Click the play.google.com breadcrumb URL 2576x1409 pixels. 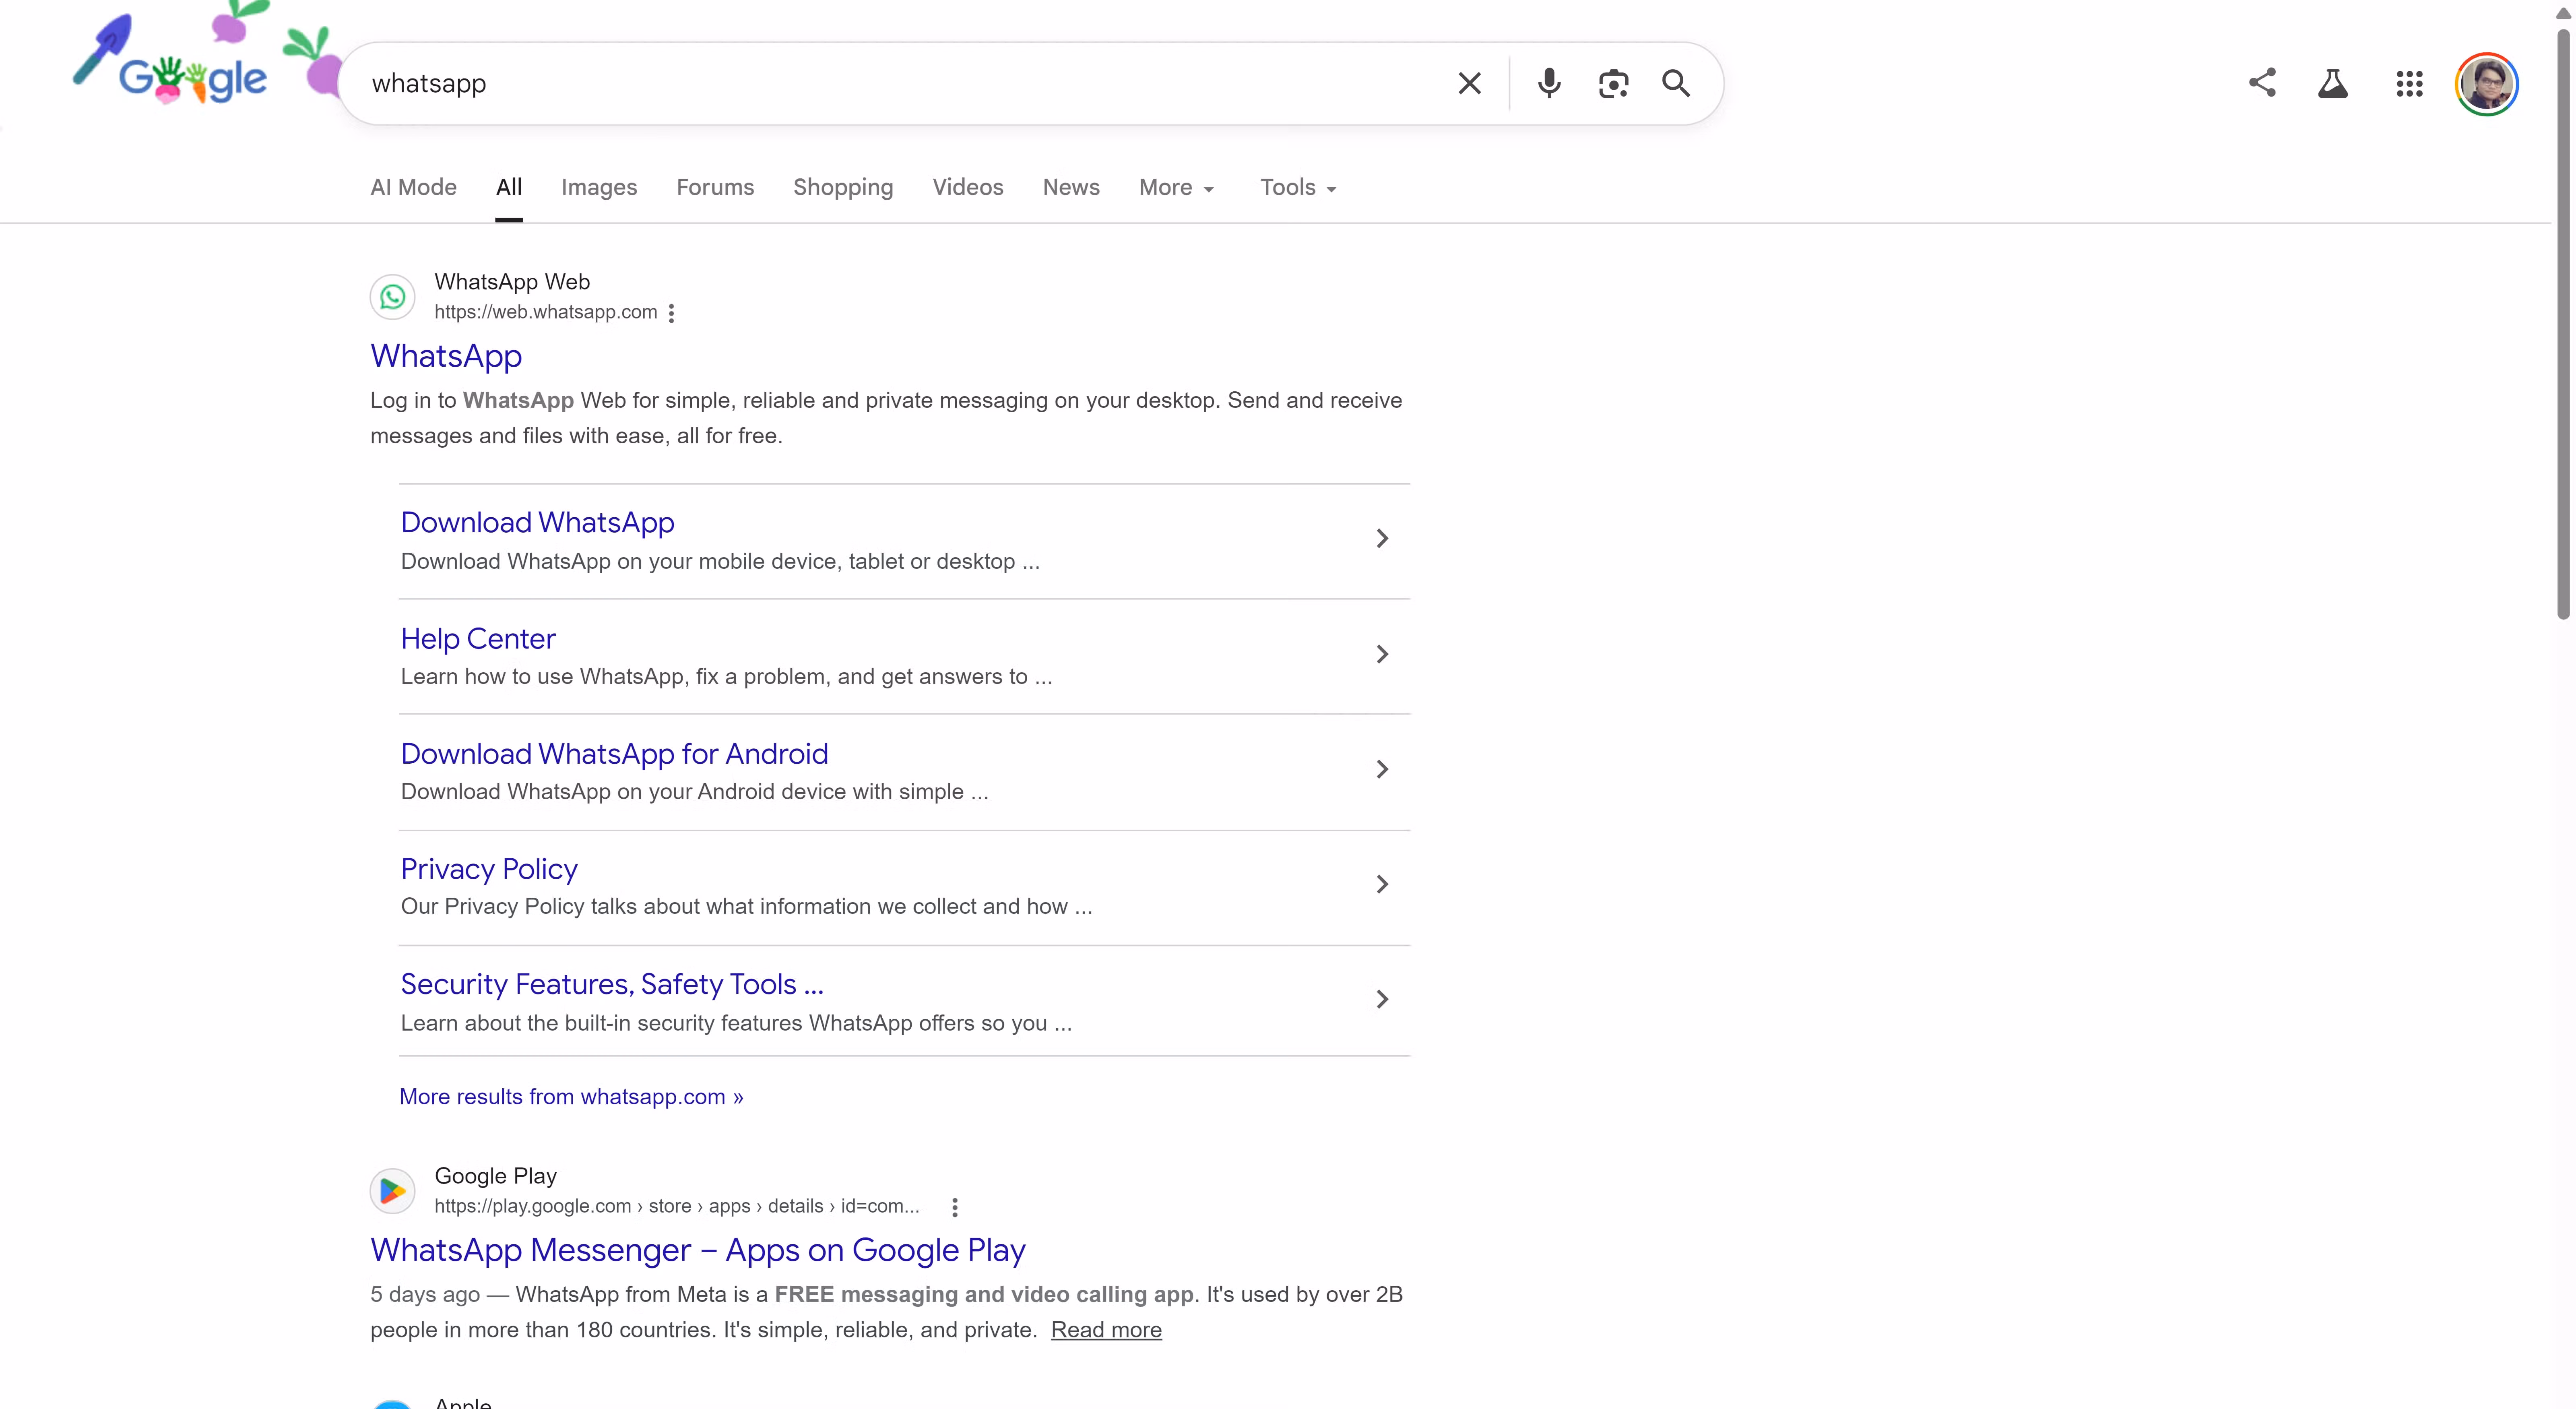(x=677, y=1206)
